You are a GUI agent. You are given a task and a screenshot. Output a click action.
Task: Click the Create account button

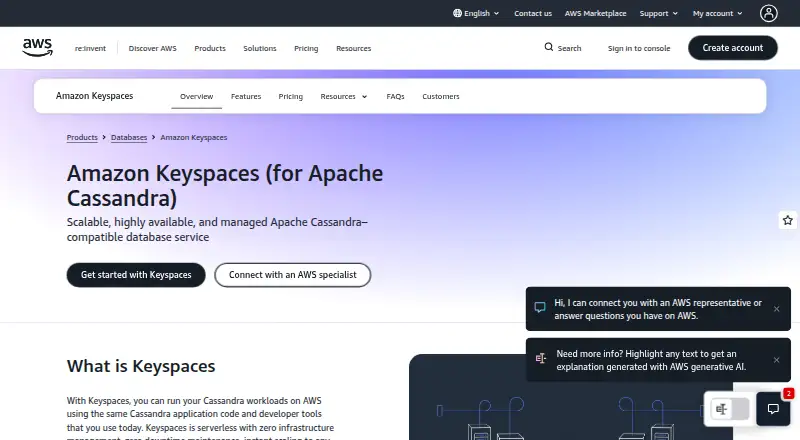[x=733, y=48]
